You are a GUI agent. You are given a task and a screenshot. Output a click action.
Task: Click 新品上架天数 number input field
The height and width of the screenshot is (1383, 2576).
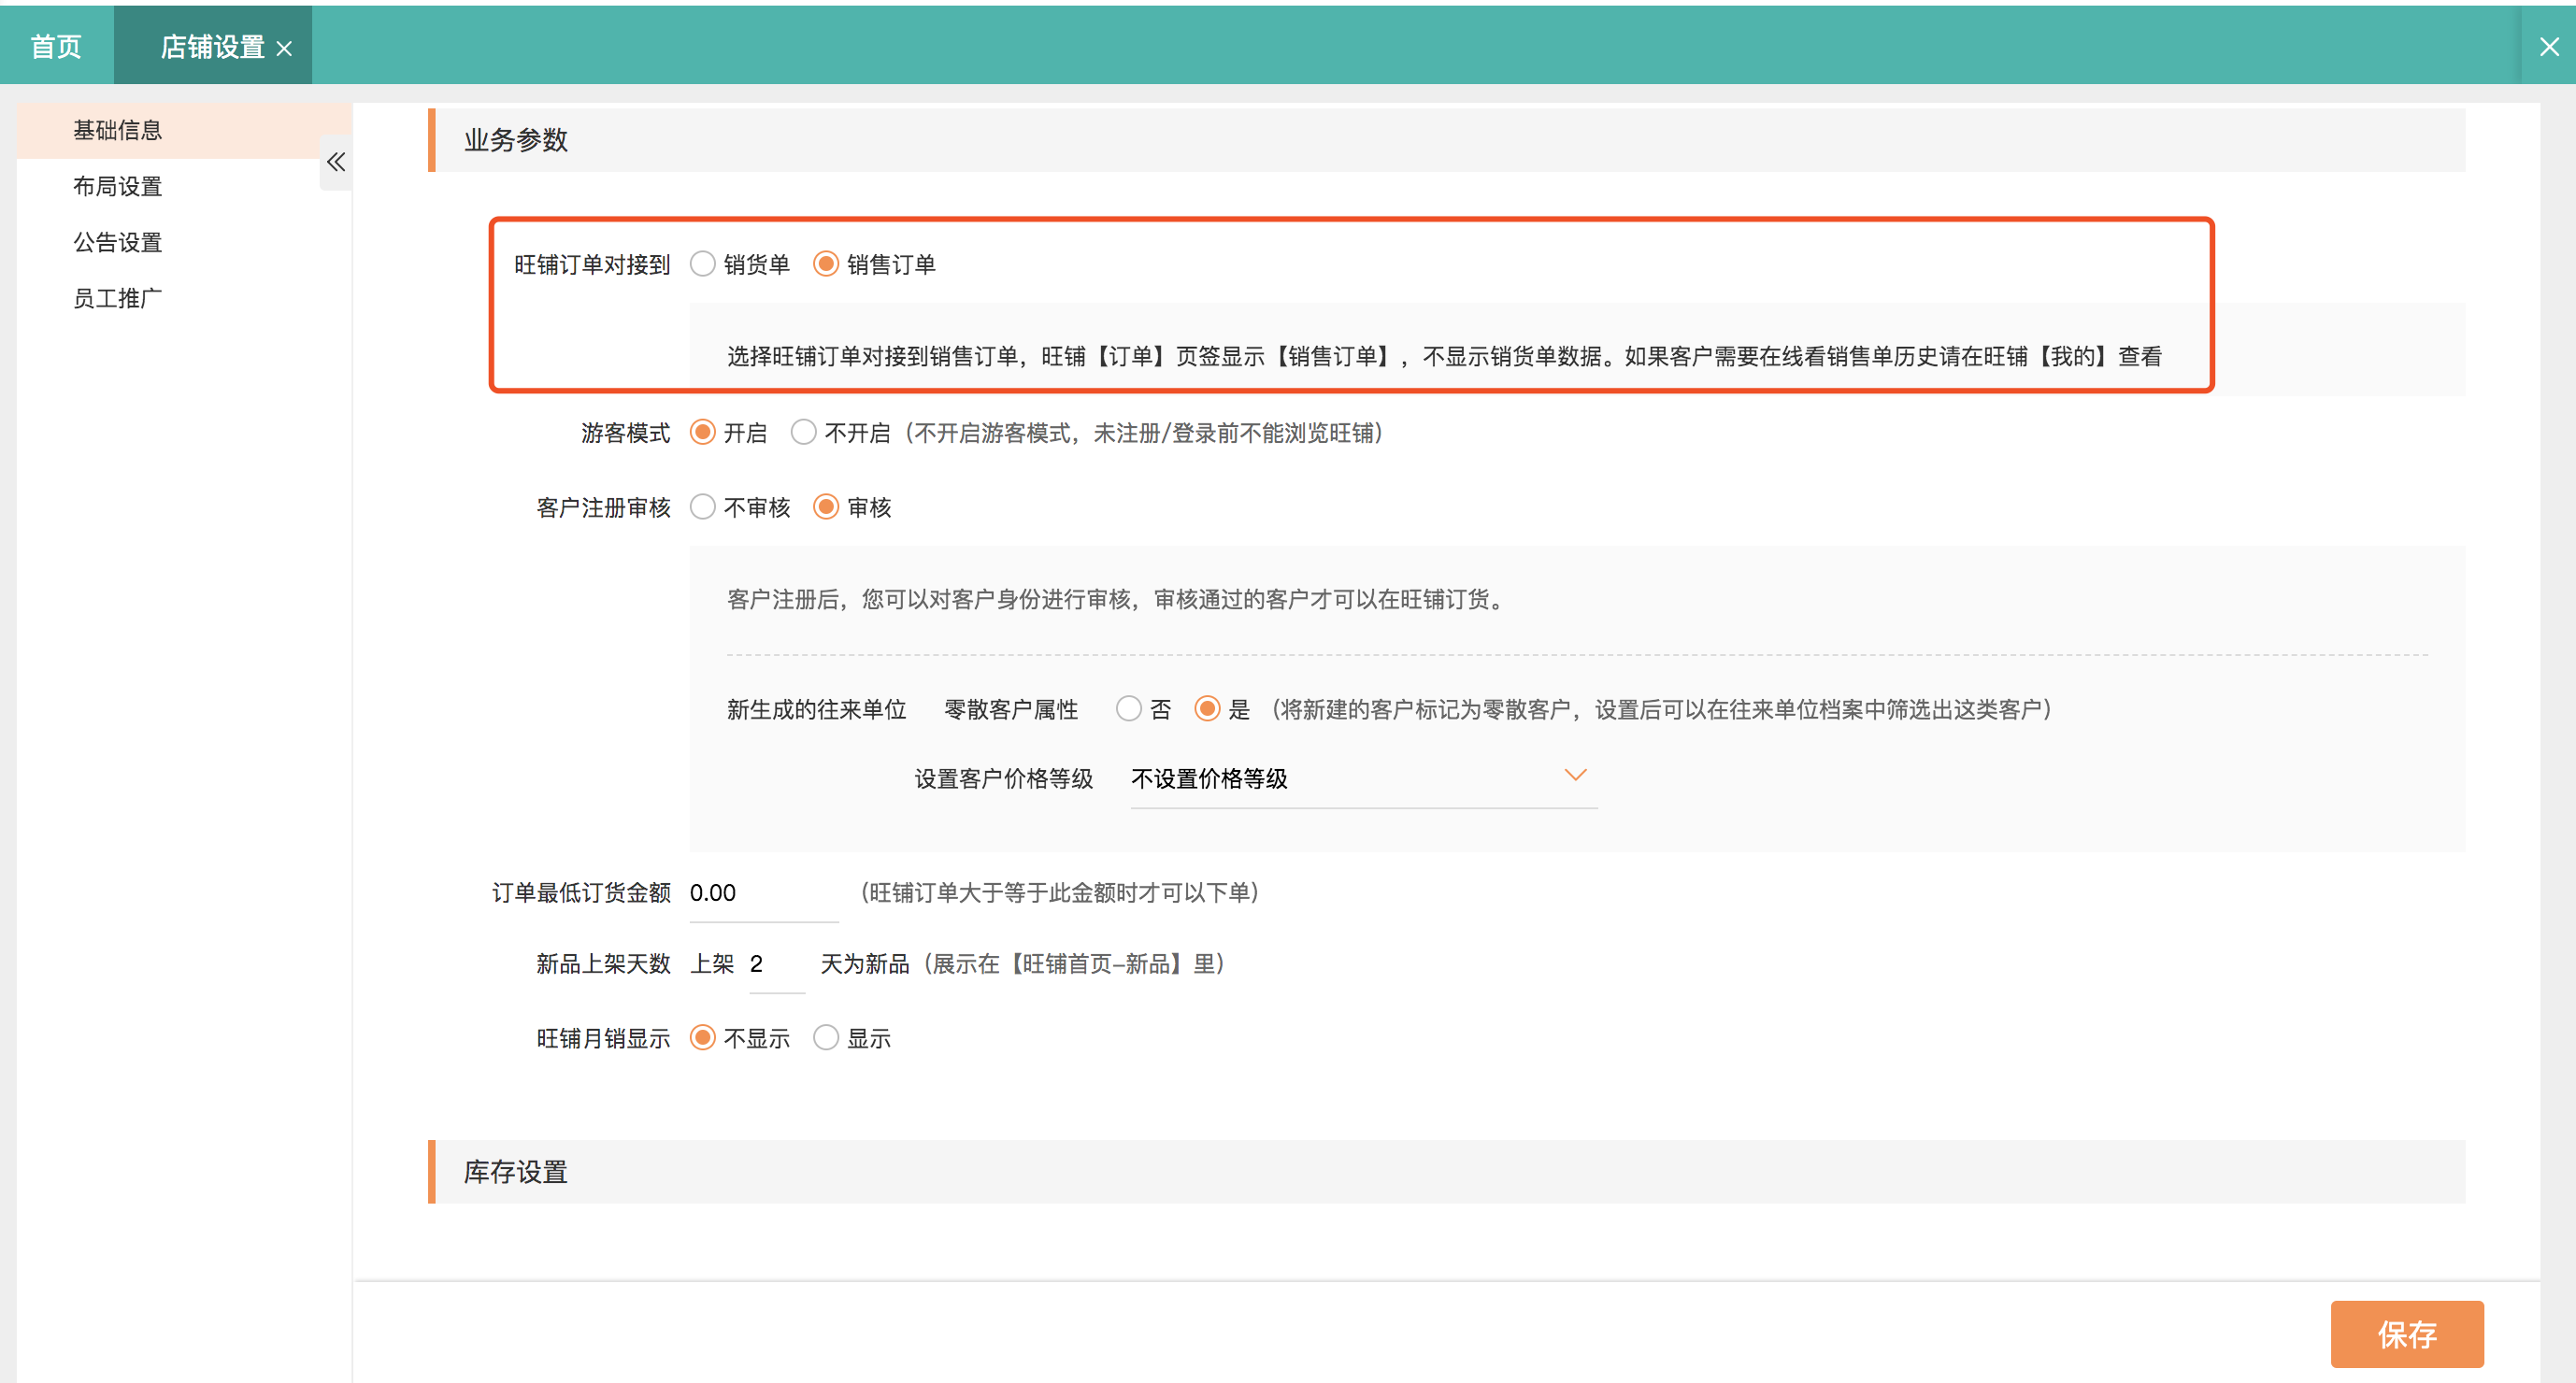[762, 965]
